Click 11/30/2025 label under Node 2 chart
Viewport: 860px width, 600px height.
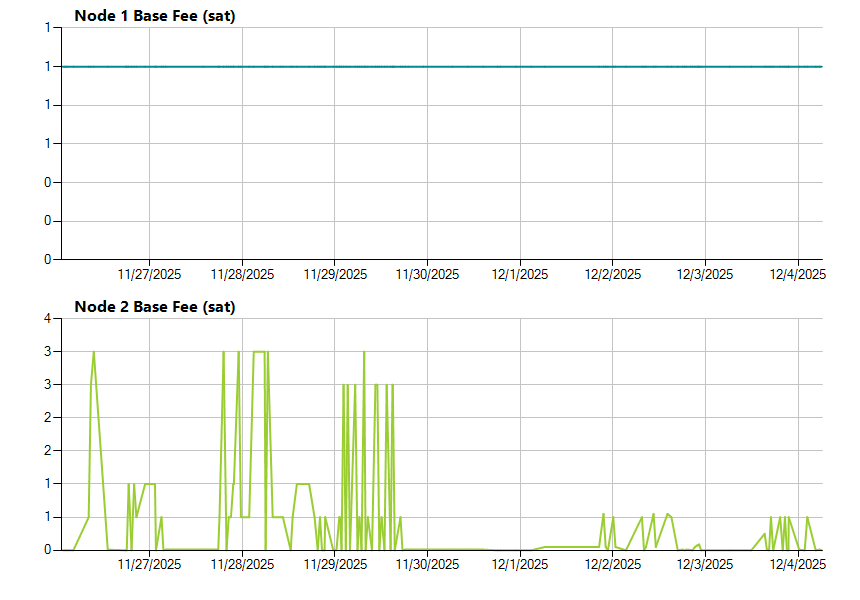pyautogui.click(x=428, y=565)
